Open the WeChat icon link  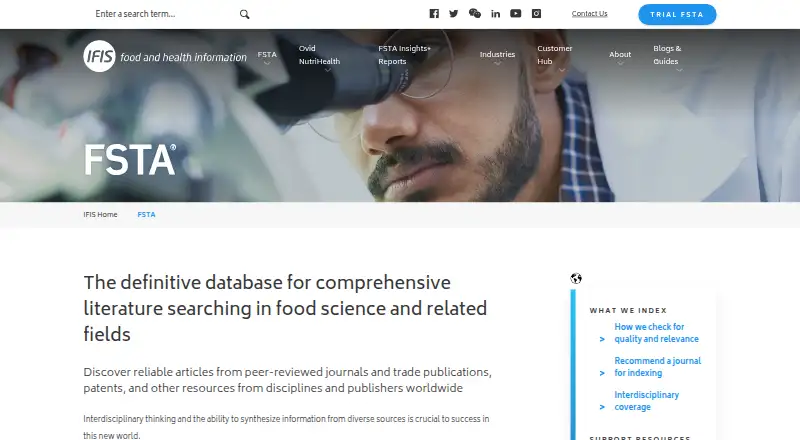[474, 14]
